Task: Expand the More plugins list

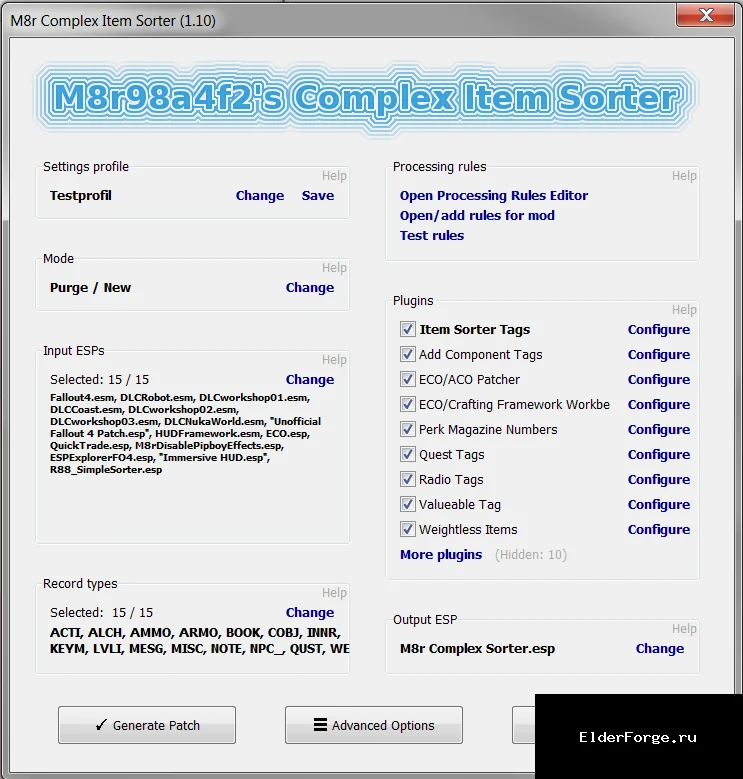Action: pos(441,554)
